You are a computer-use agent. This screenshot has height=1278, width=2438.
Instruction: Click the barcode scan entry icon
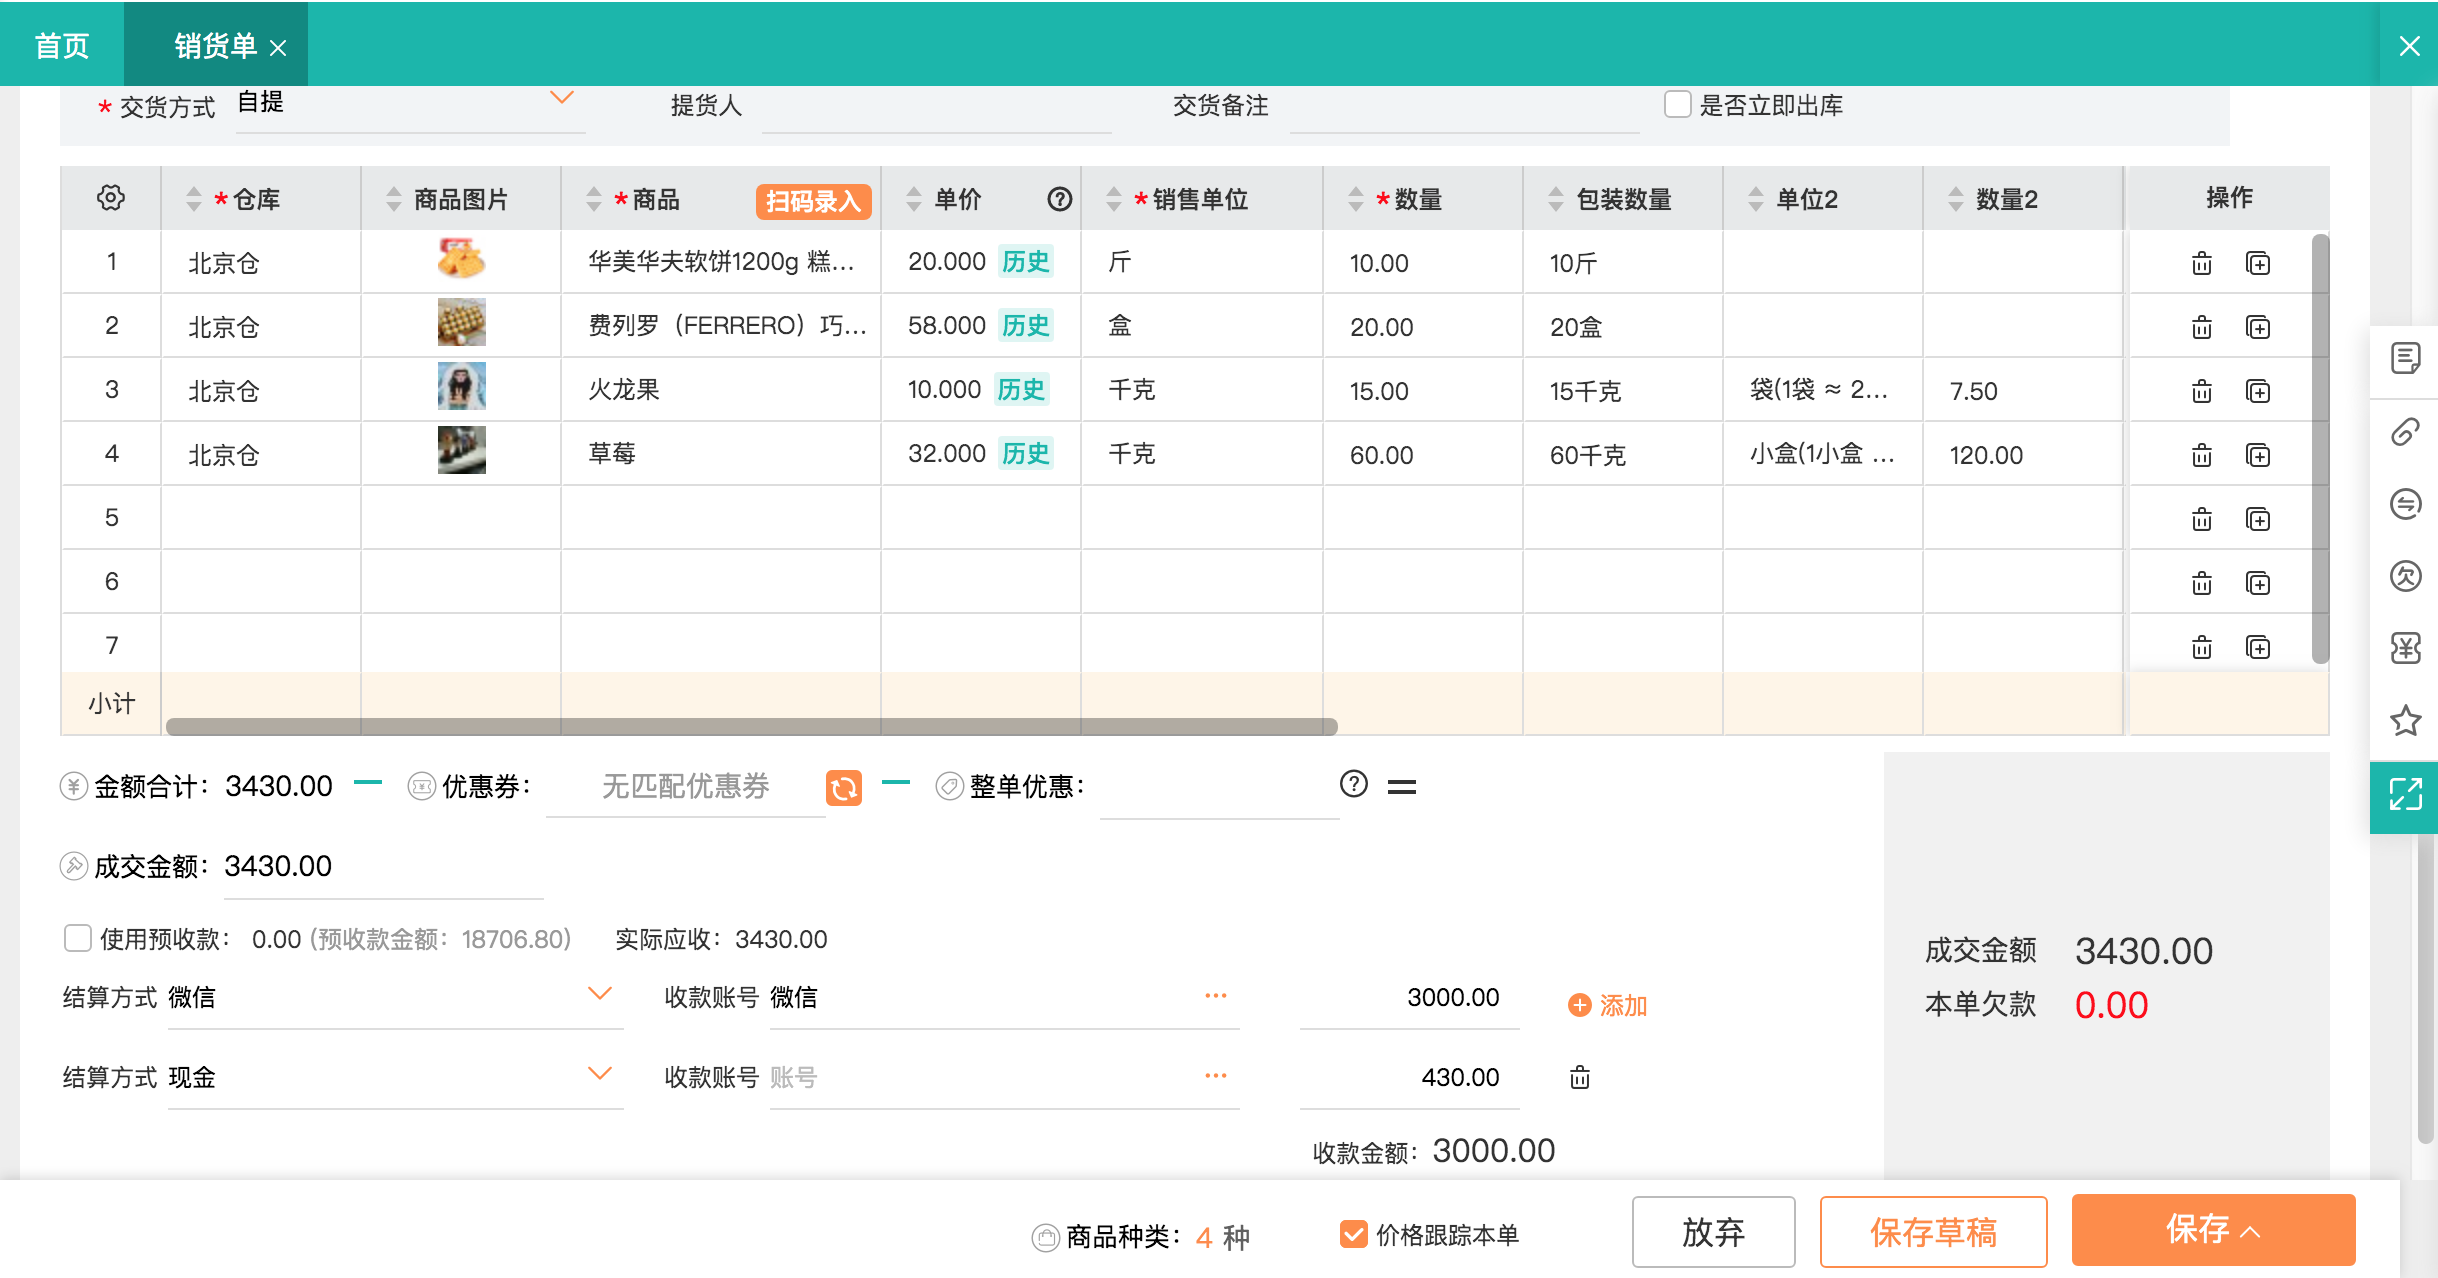pyautogui.click(x=813, y=198)
